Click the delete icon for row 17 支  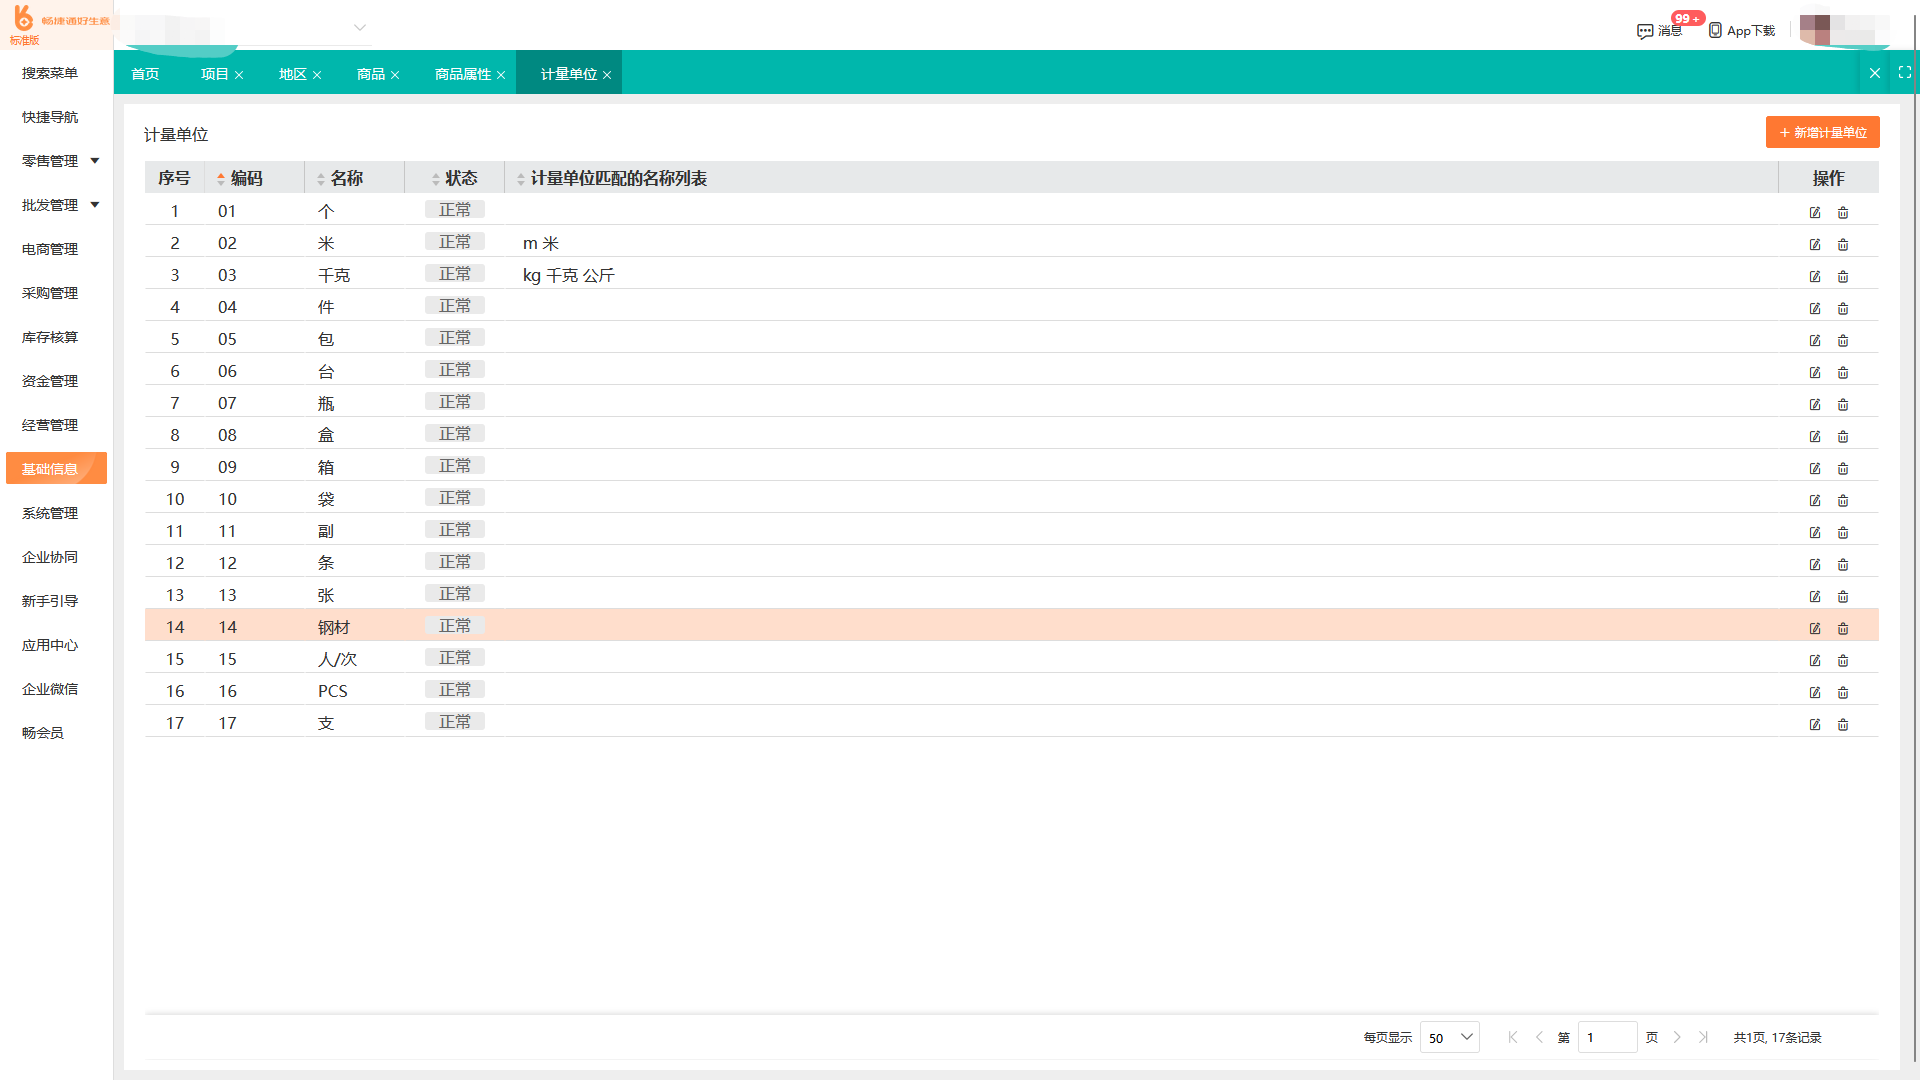[1845, 723]
